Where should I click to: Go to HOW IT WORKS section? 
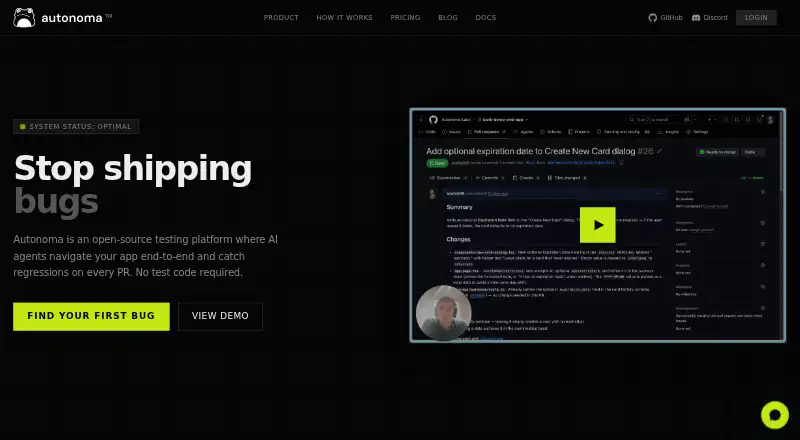(344, 17)
